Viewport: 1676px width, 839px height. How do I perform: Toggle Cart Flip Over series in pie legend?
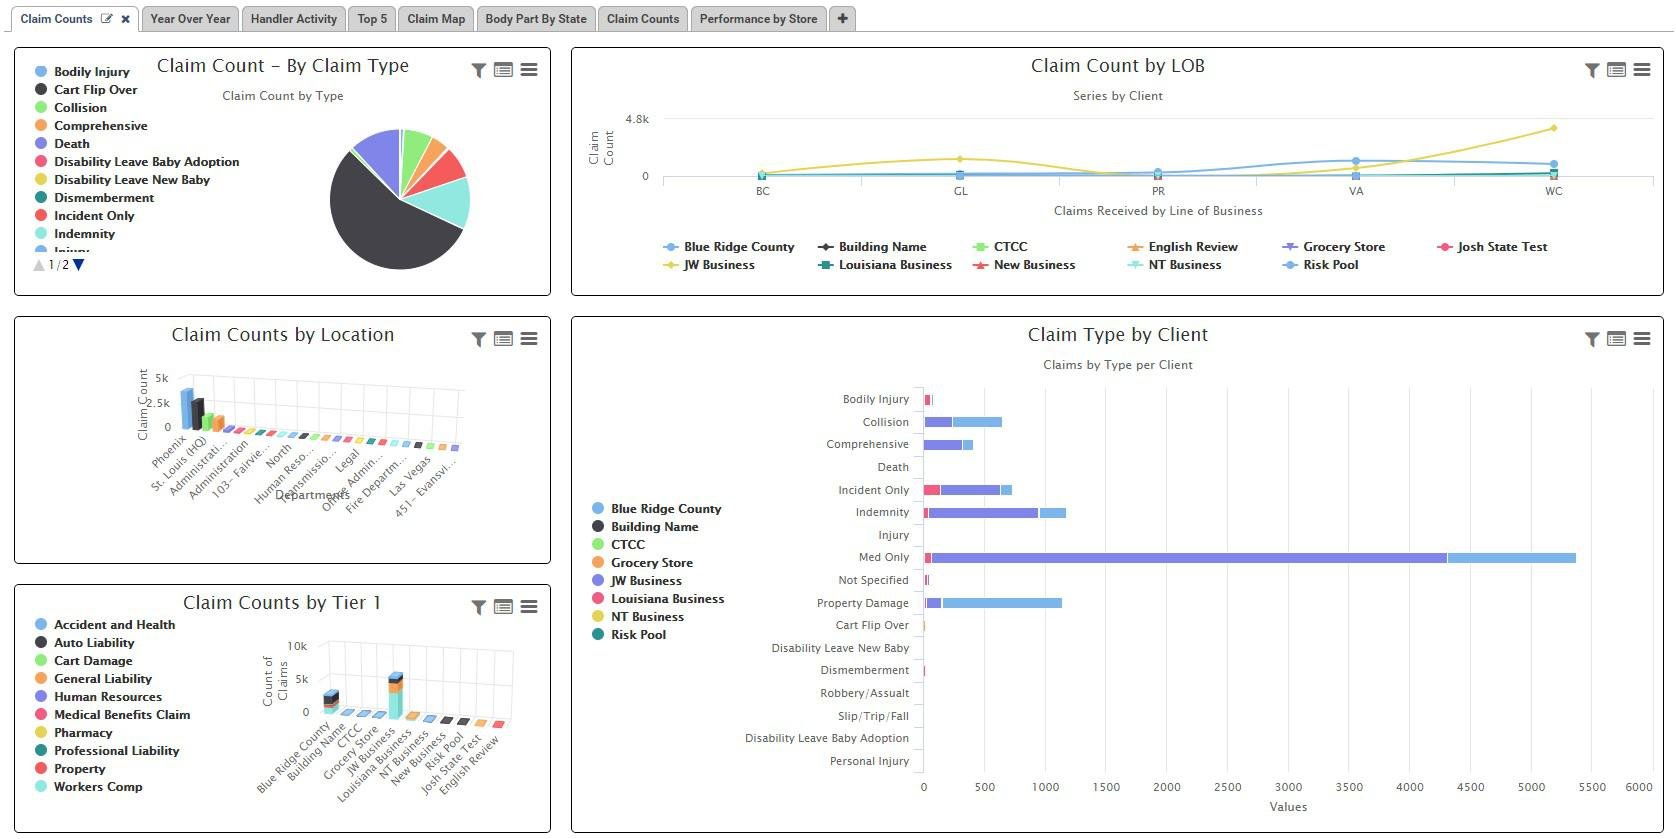(95, 90)
